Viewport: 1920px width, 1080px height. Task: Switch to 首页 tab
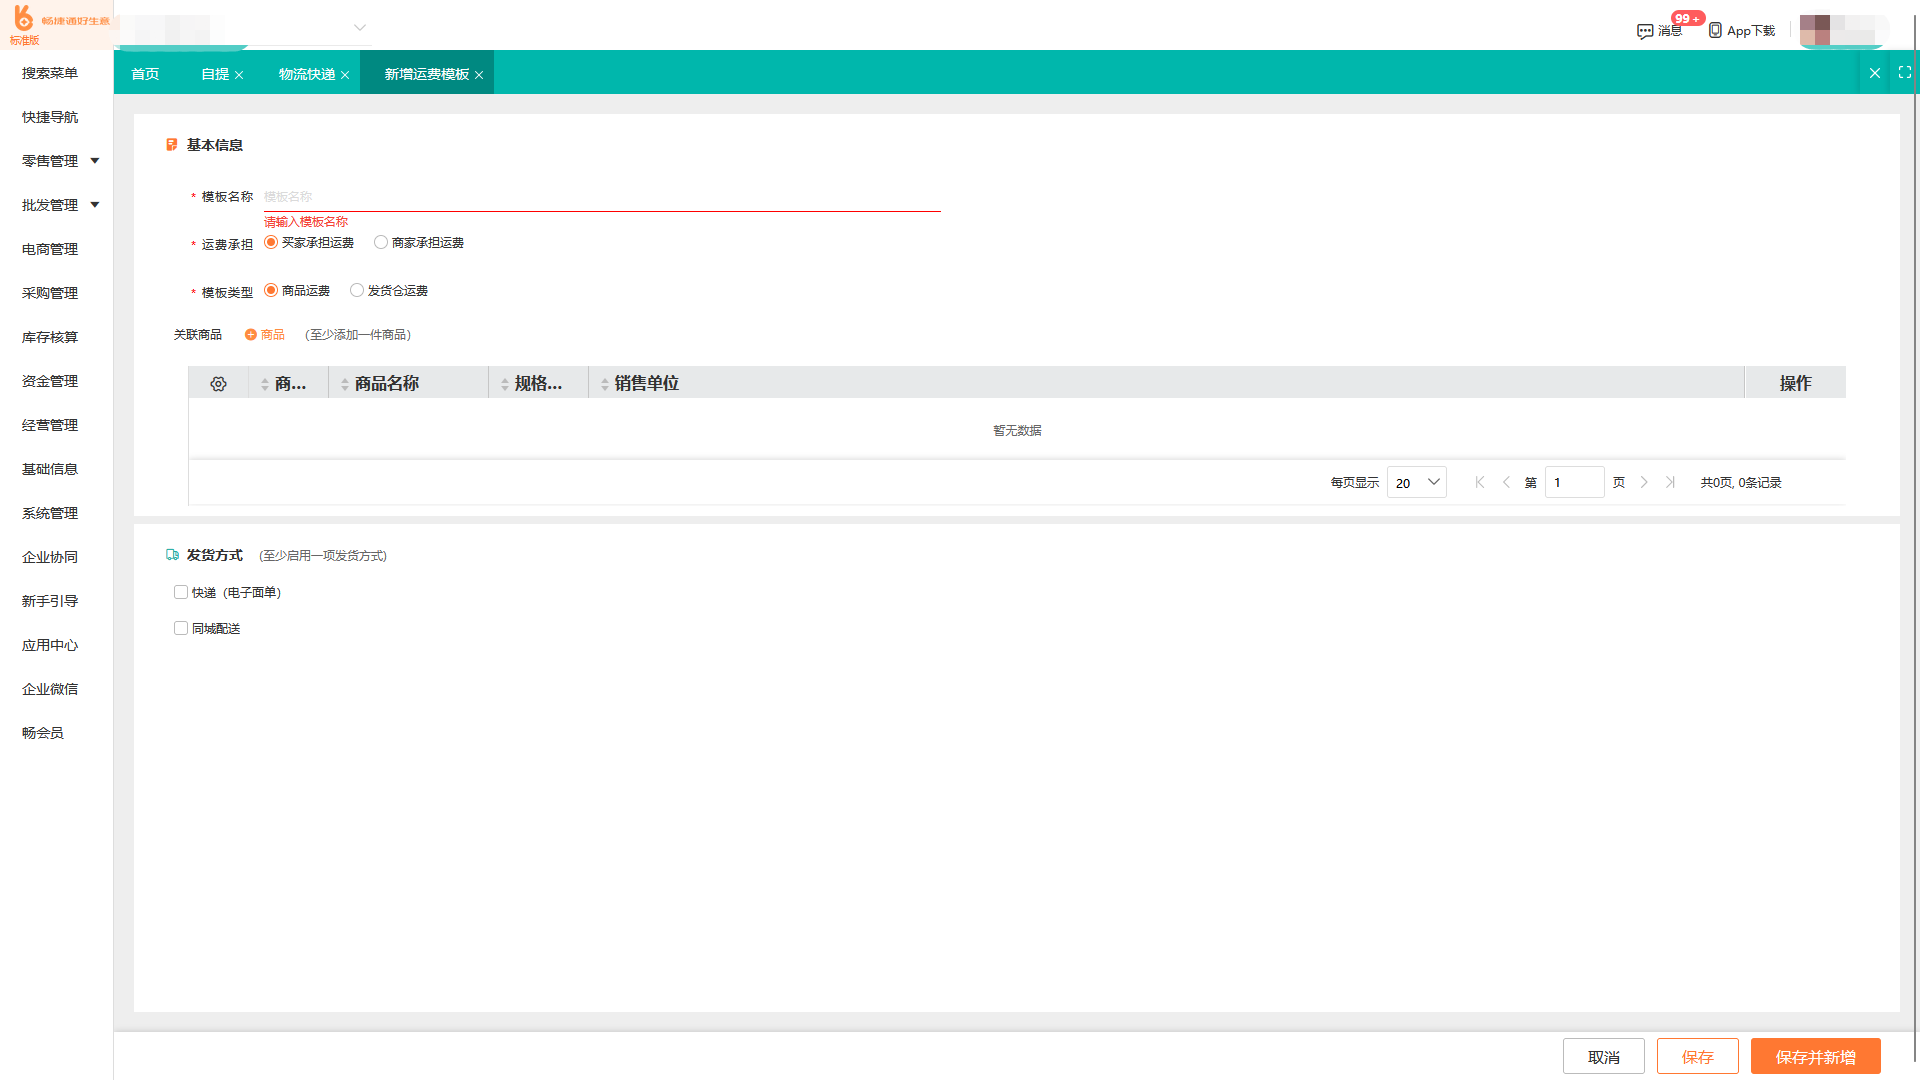pyautogui.click(x=144, y=73)
